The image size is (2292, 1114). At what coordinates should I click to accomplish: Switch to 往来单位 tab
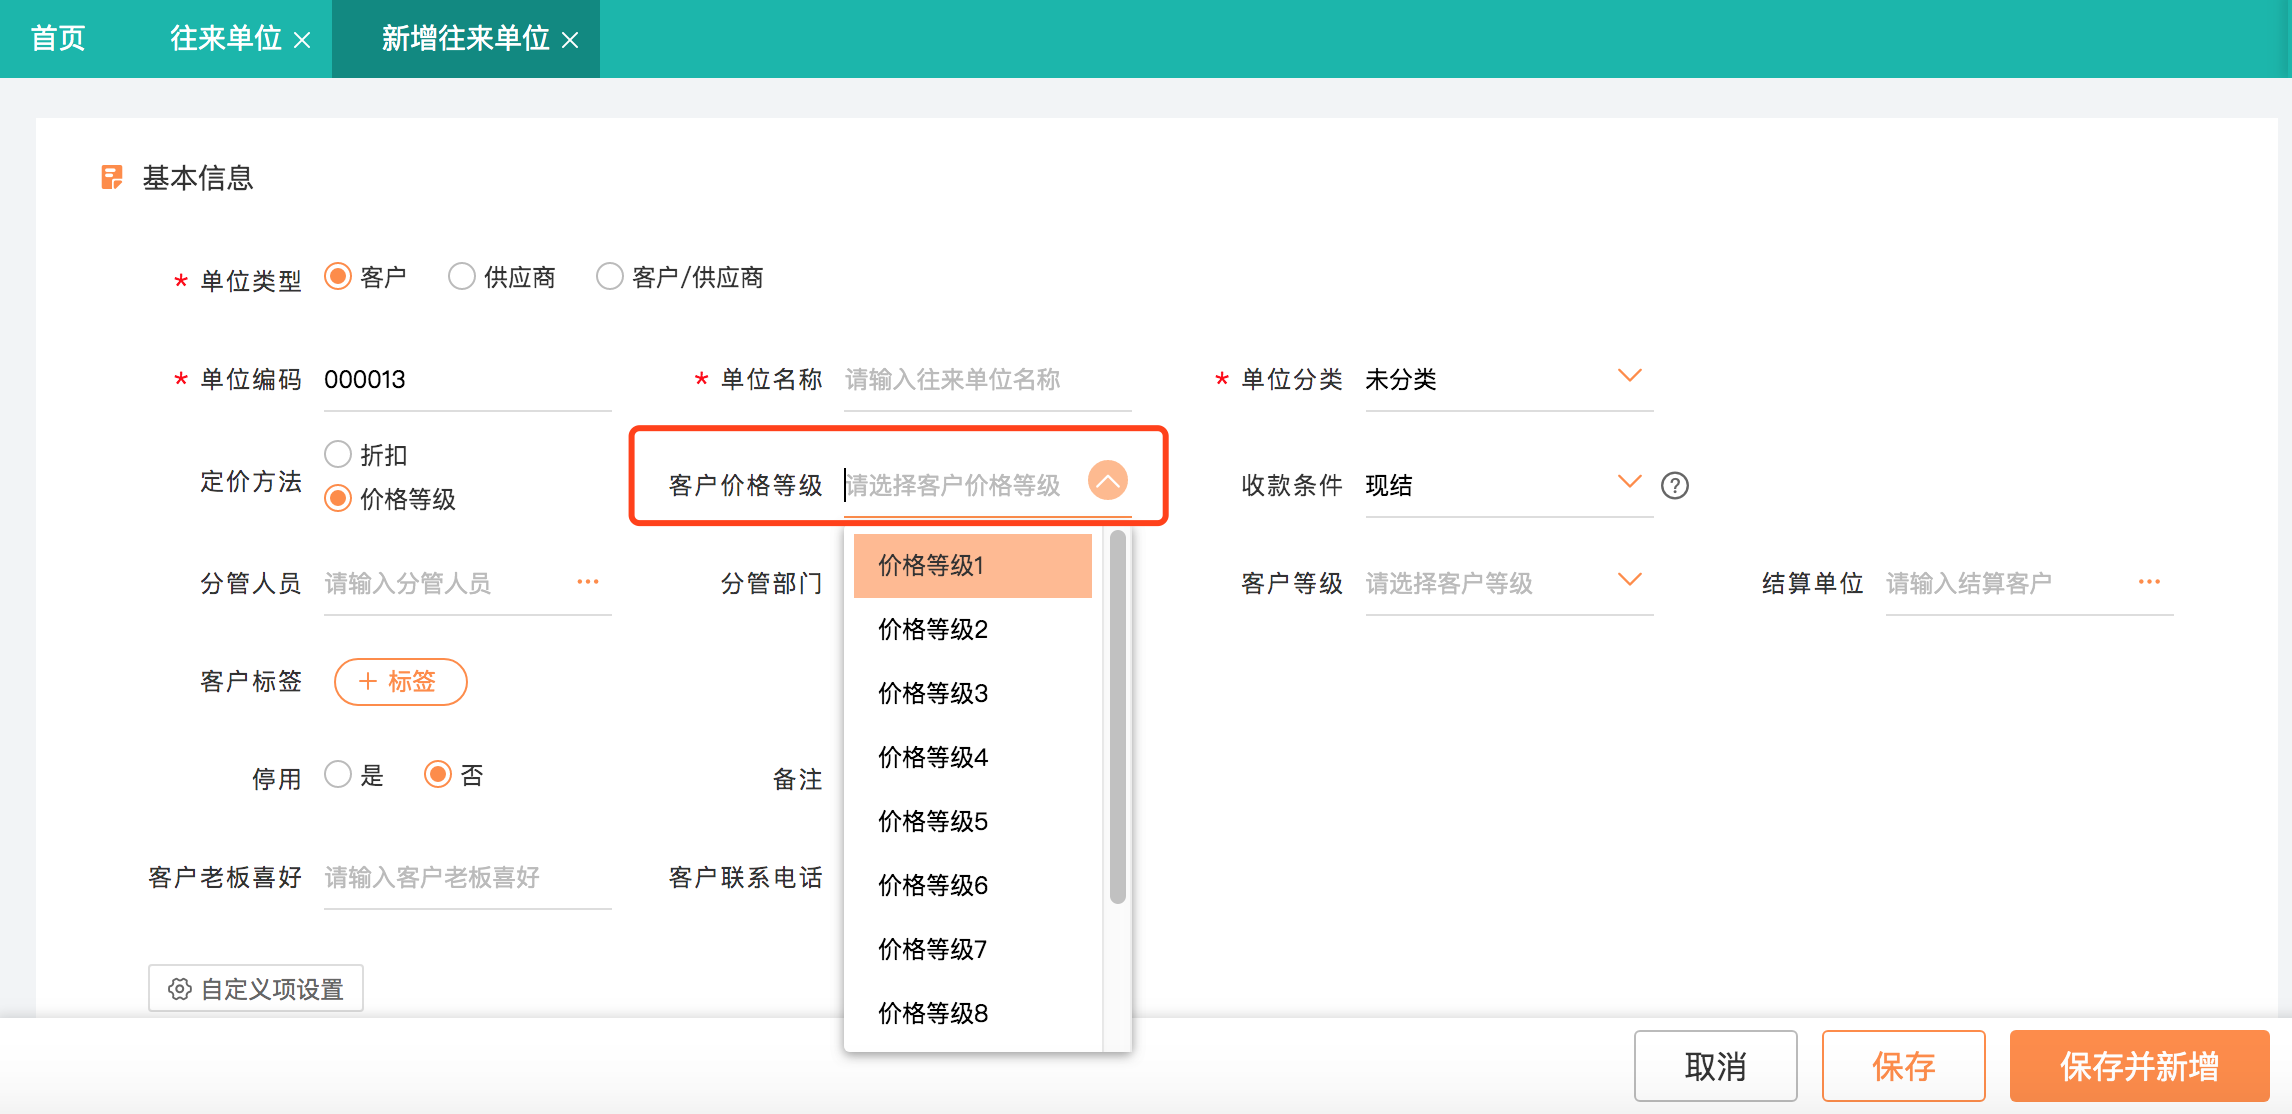(x=229, y=39)
